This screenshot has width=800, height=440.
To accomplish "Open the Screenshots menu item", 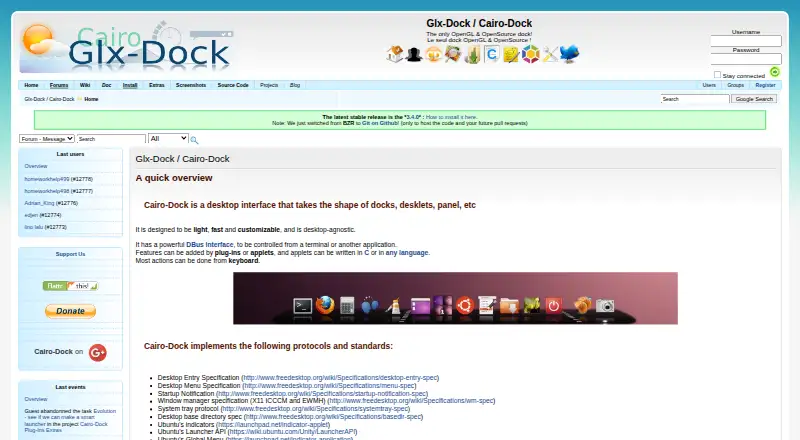I will coord(191,85).
